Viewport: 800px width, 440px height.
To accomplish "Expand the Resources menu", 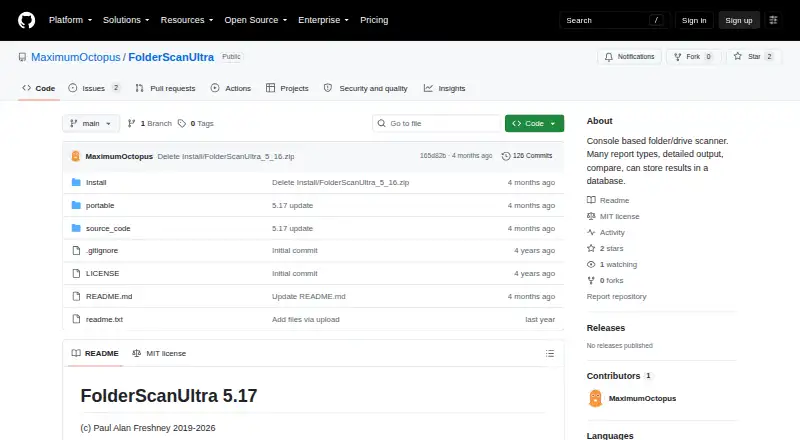I will pyautogui.click(x=187, y=20).
